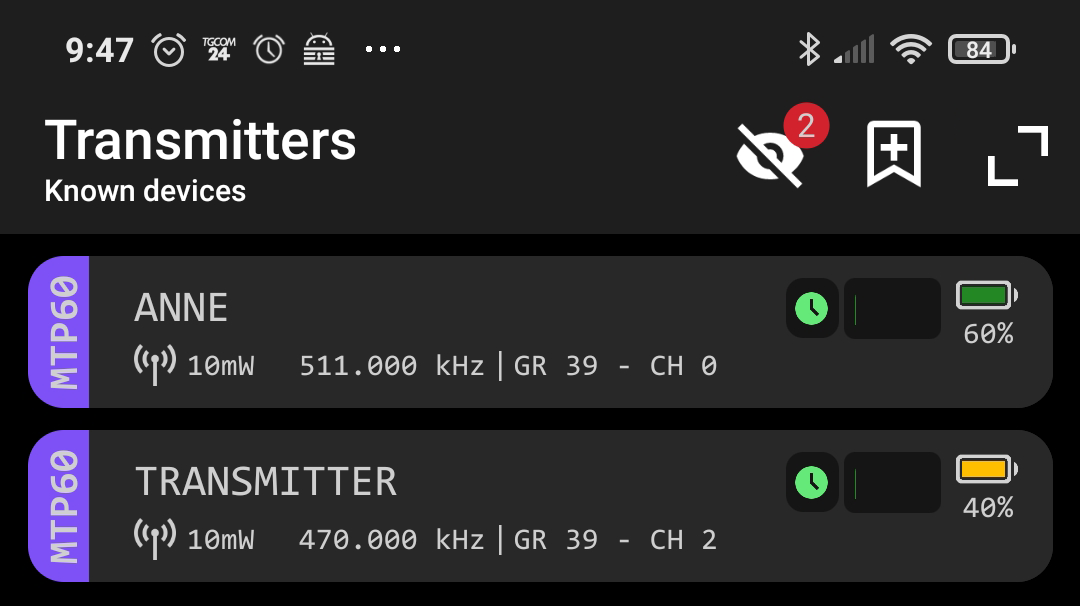Select ANNE's battery indicator icon
Viewport: 1080px width, 606px height.
[x=986, y=294]
